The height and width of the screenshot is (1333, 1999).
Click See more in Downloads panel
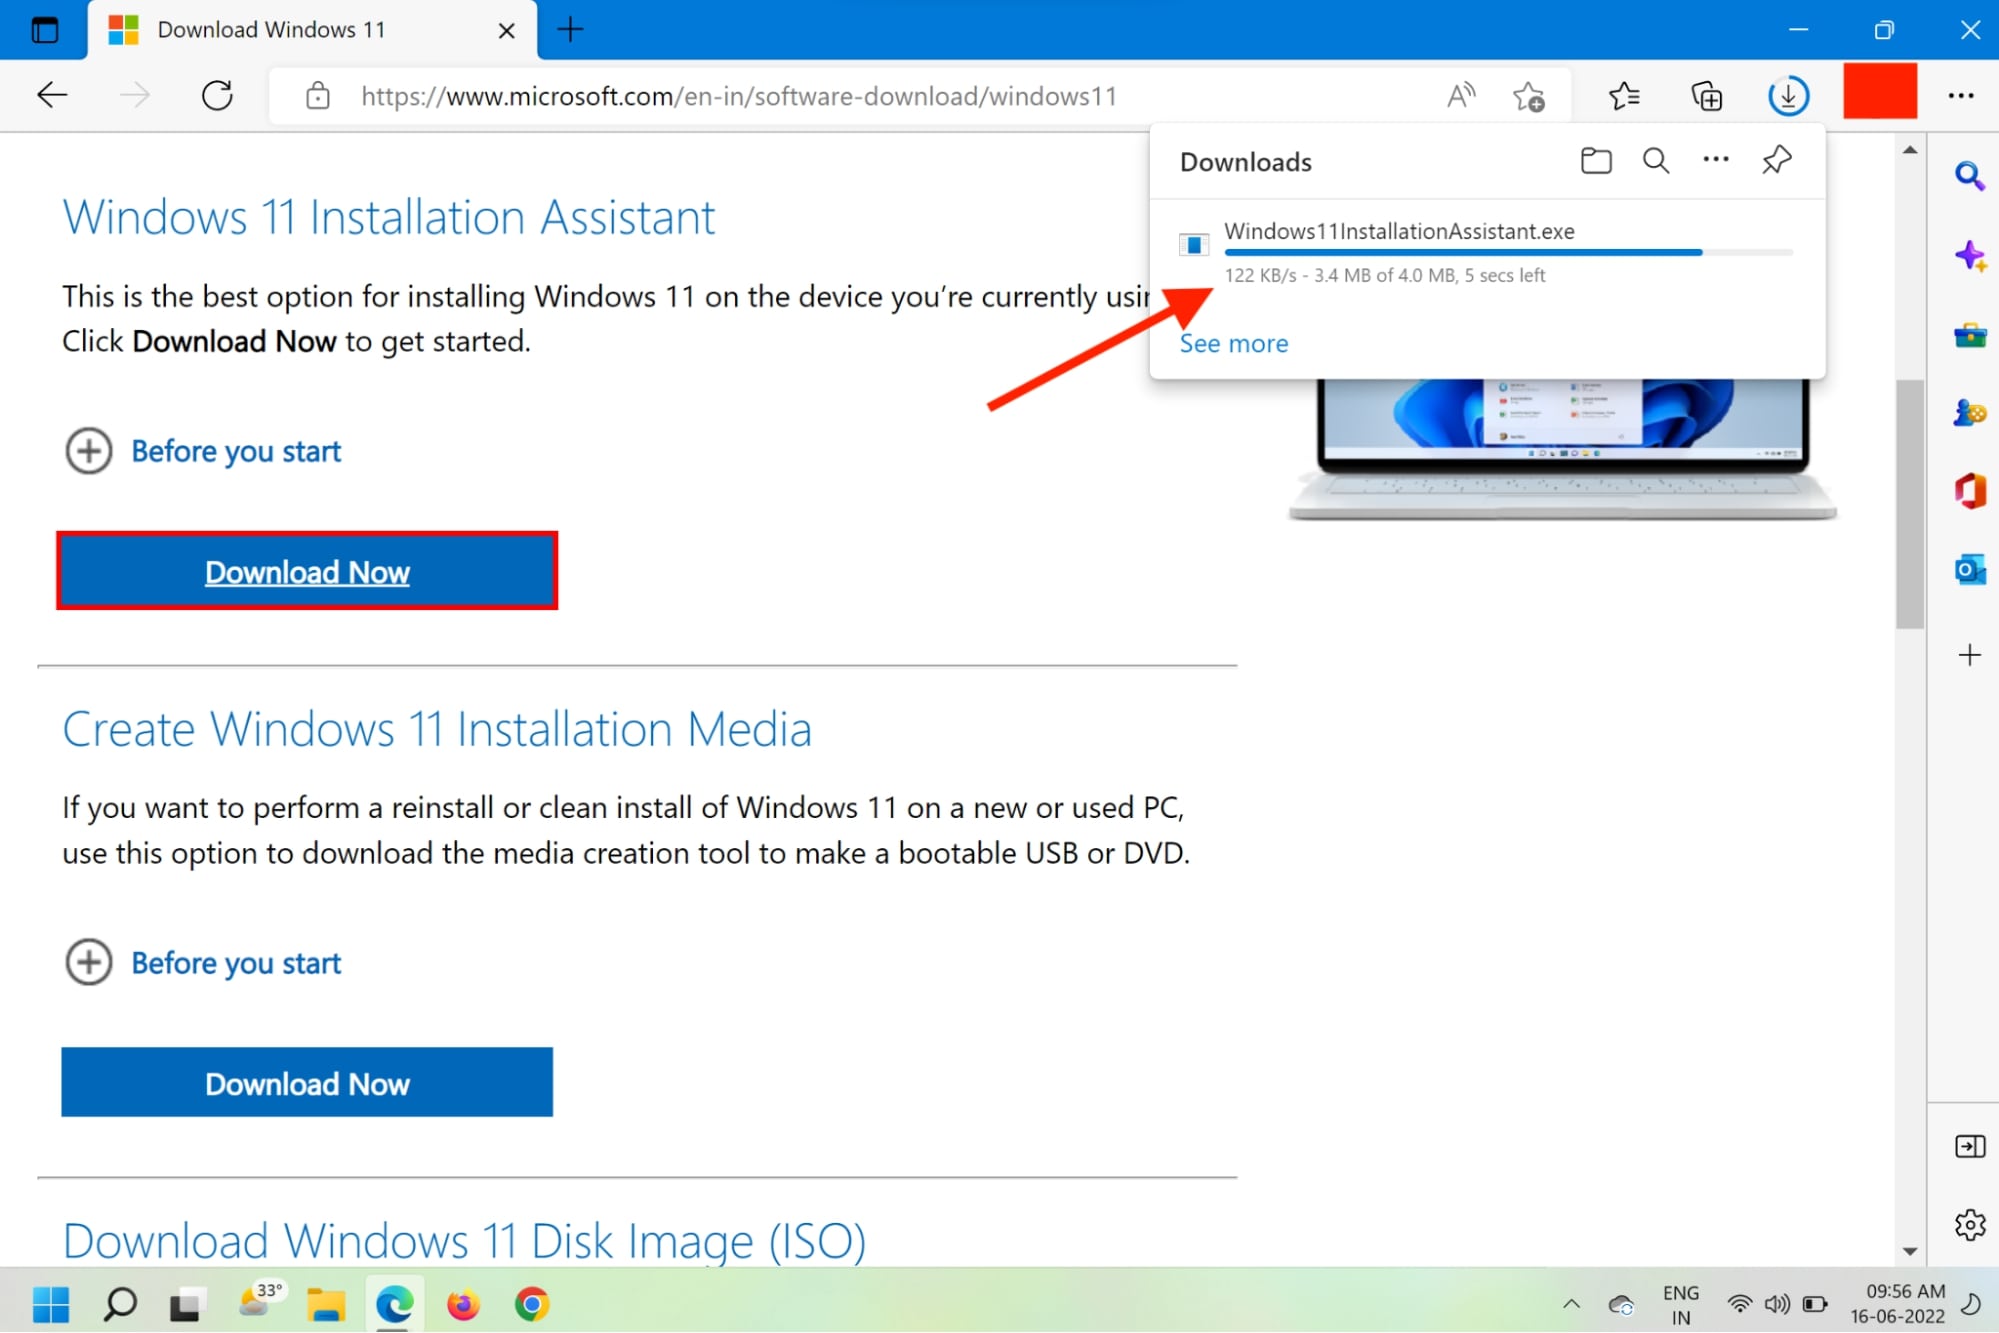pyautogui.click(x=1233, y=343)
